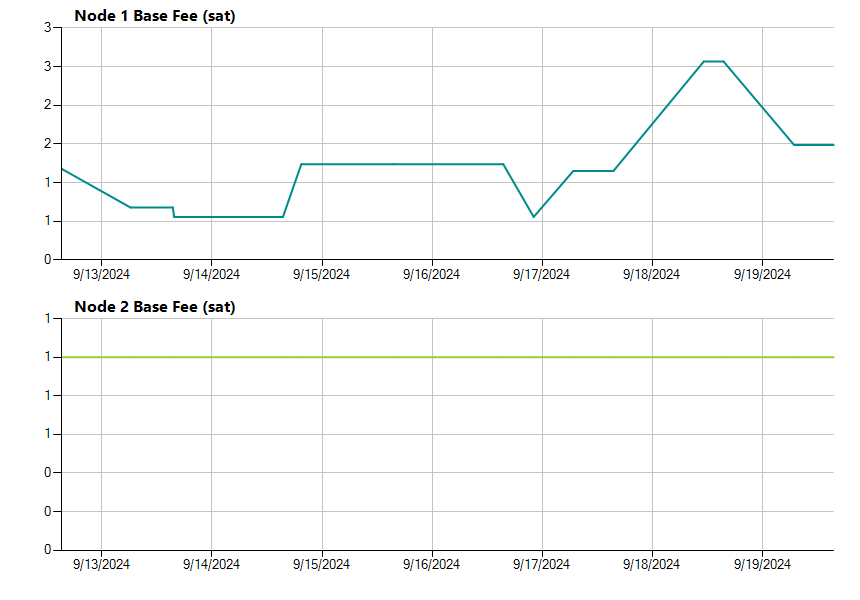This screenshot has width=860, height=600.
Task: Pick 9/14/2024 on the Node 2 chart axis
Action: (x=212, y=565)
